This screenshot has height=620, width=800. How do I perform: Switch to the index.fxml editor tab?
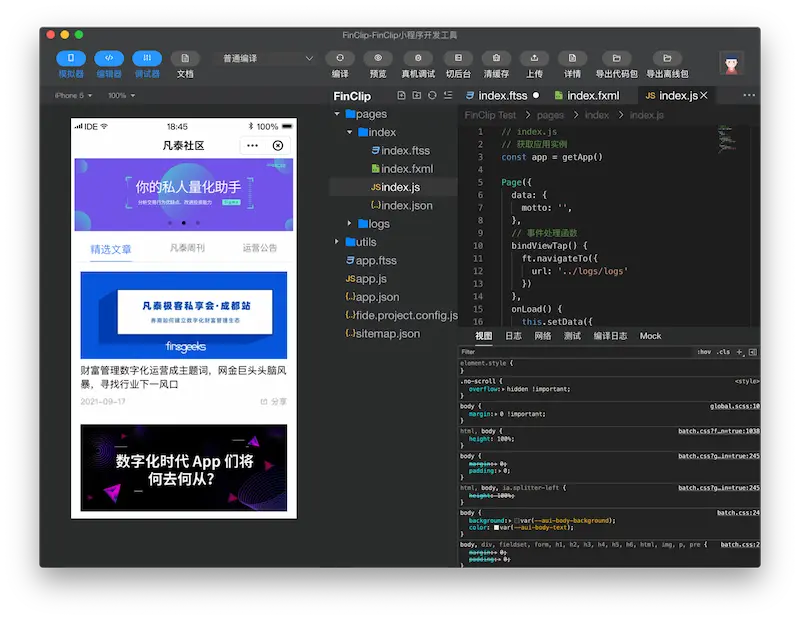point(592,96)
